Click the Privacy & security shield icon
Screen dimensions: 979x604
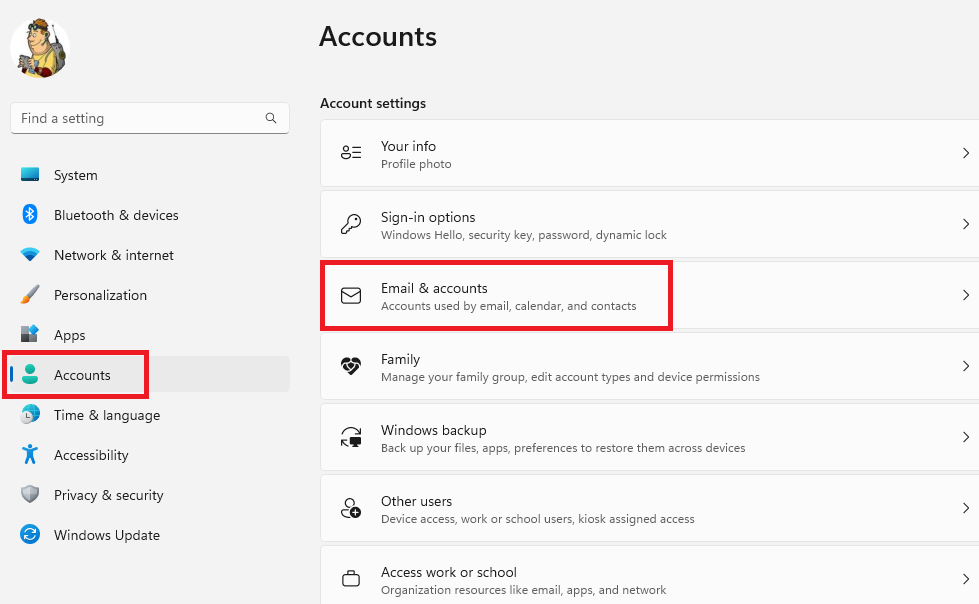click(x=30, y=494)
